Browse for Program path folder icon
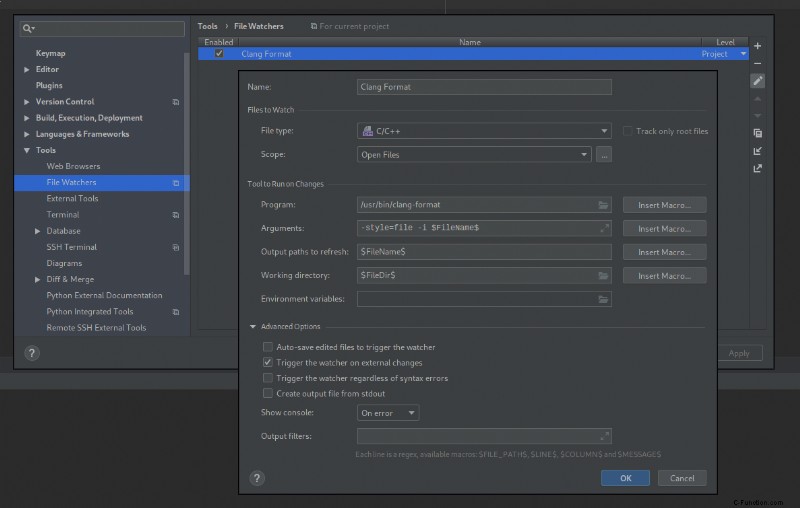The width and height of the screenshot is (800, 508). (603, 205)
